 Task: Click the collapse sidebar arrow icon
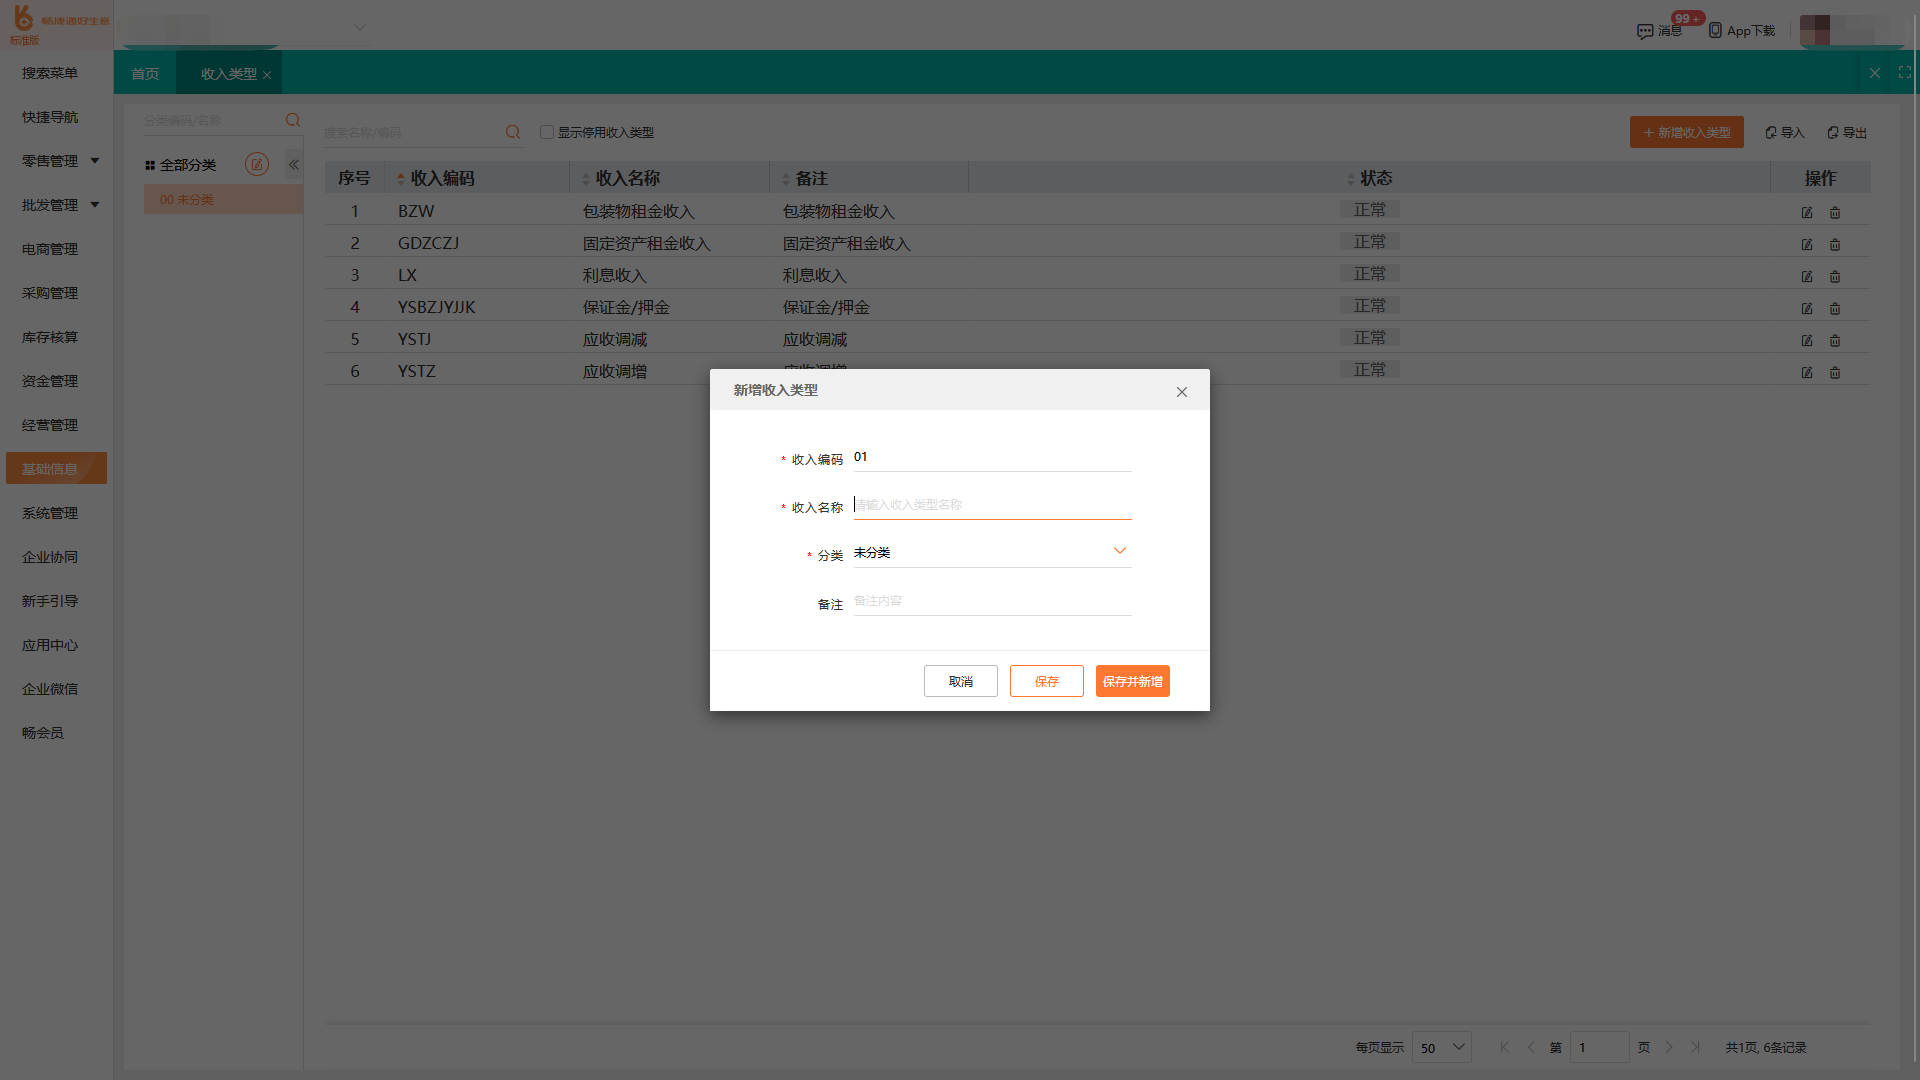(293, 164)
